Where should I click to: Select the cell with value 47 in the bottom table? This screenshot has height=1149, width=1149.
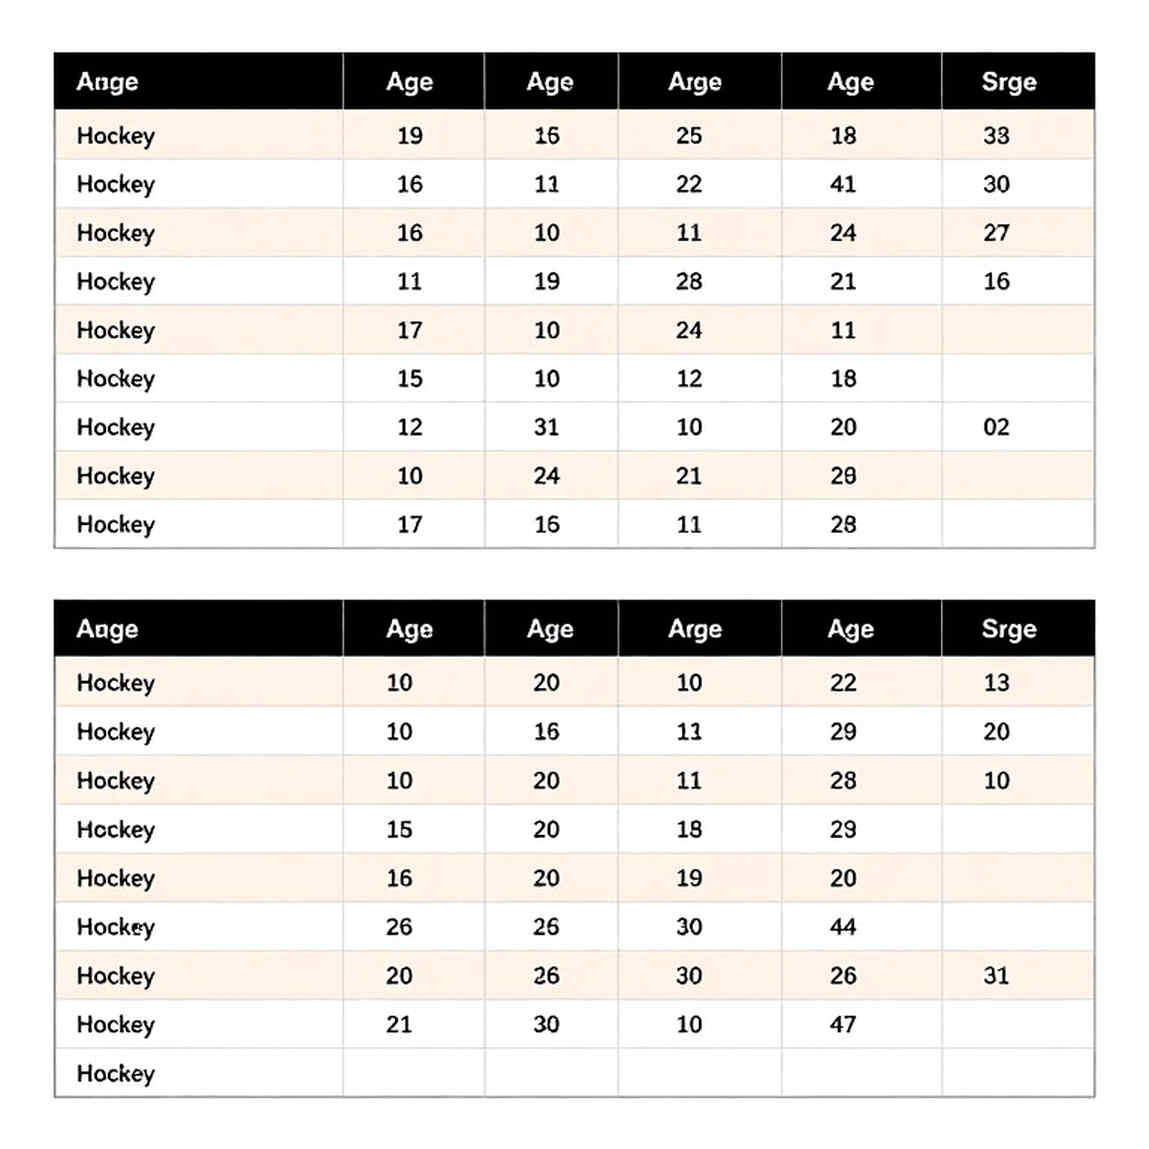(861, 1024)
